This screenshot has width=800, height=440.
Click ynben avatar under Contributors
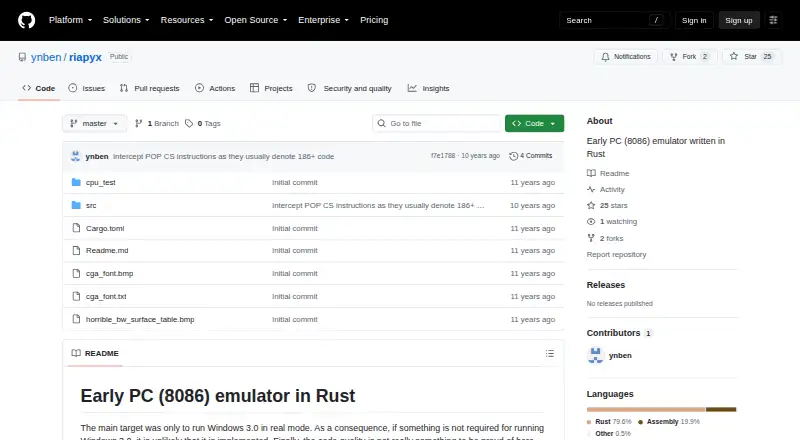[595, 355]
